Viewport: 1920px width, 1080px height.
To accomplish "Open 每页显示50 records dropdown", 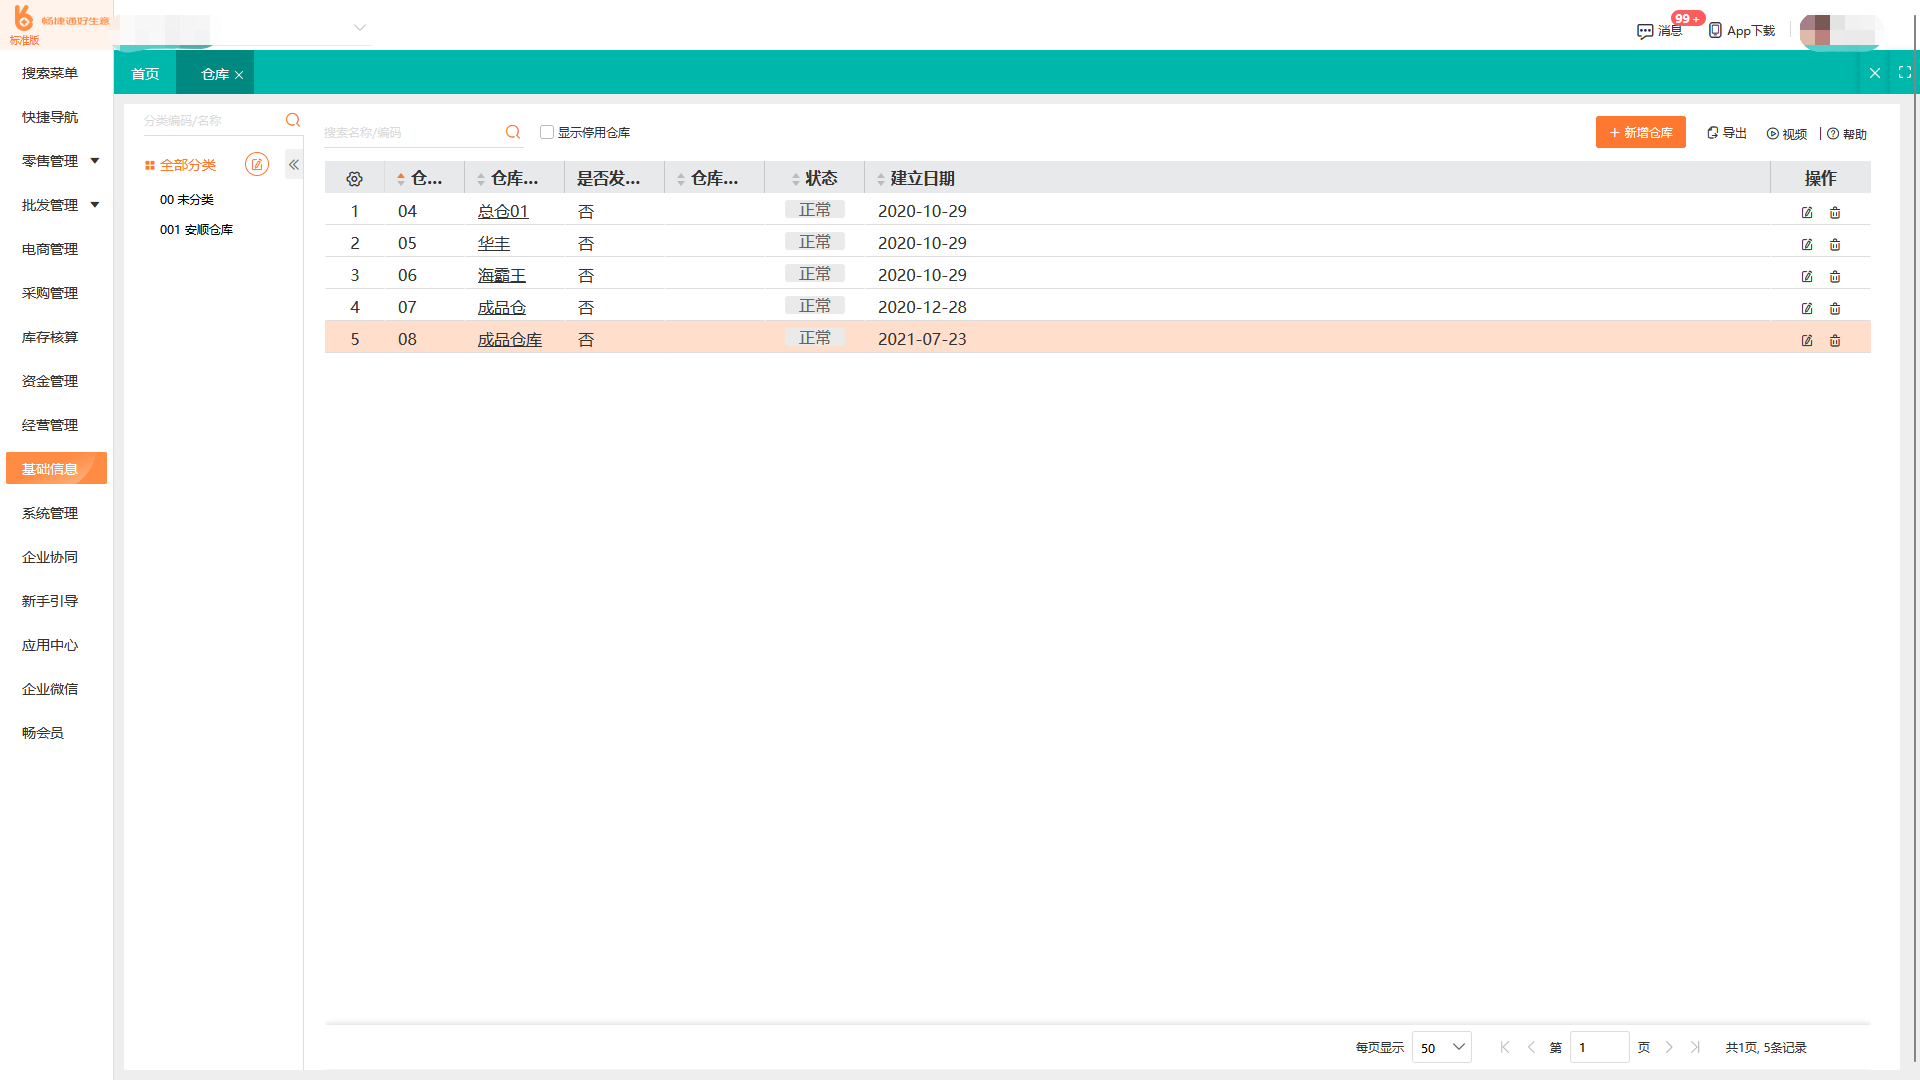I will point(1439,1047).
